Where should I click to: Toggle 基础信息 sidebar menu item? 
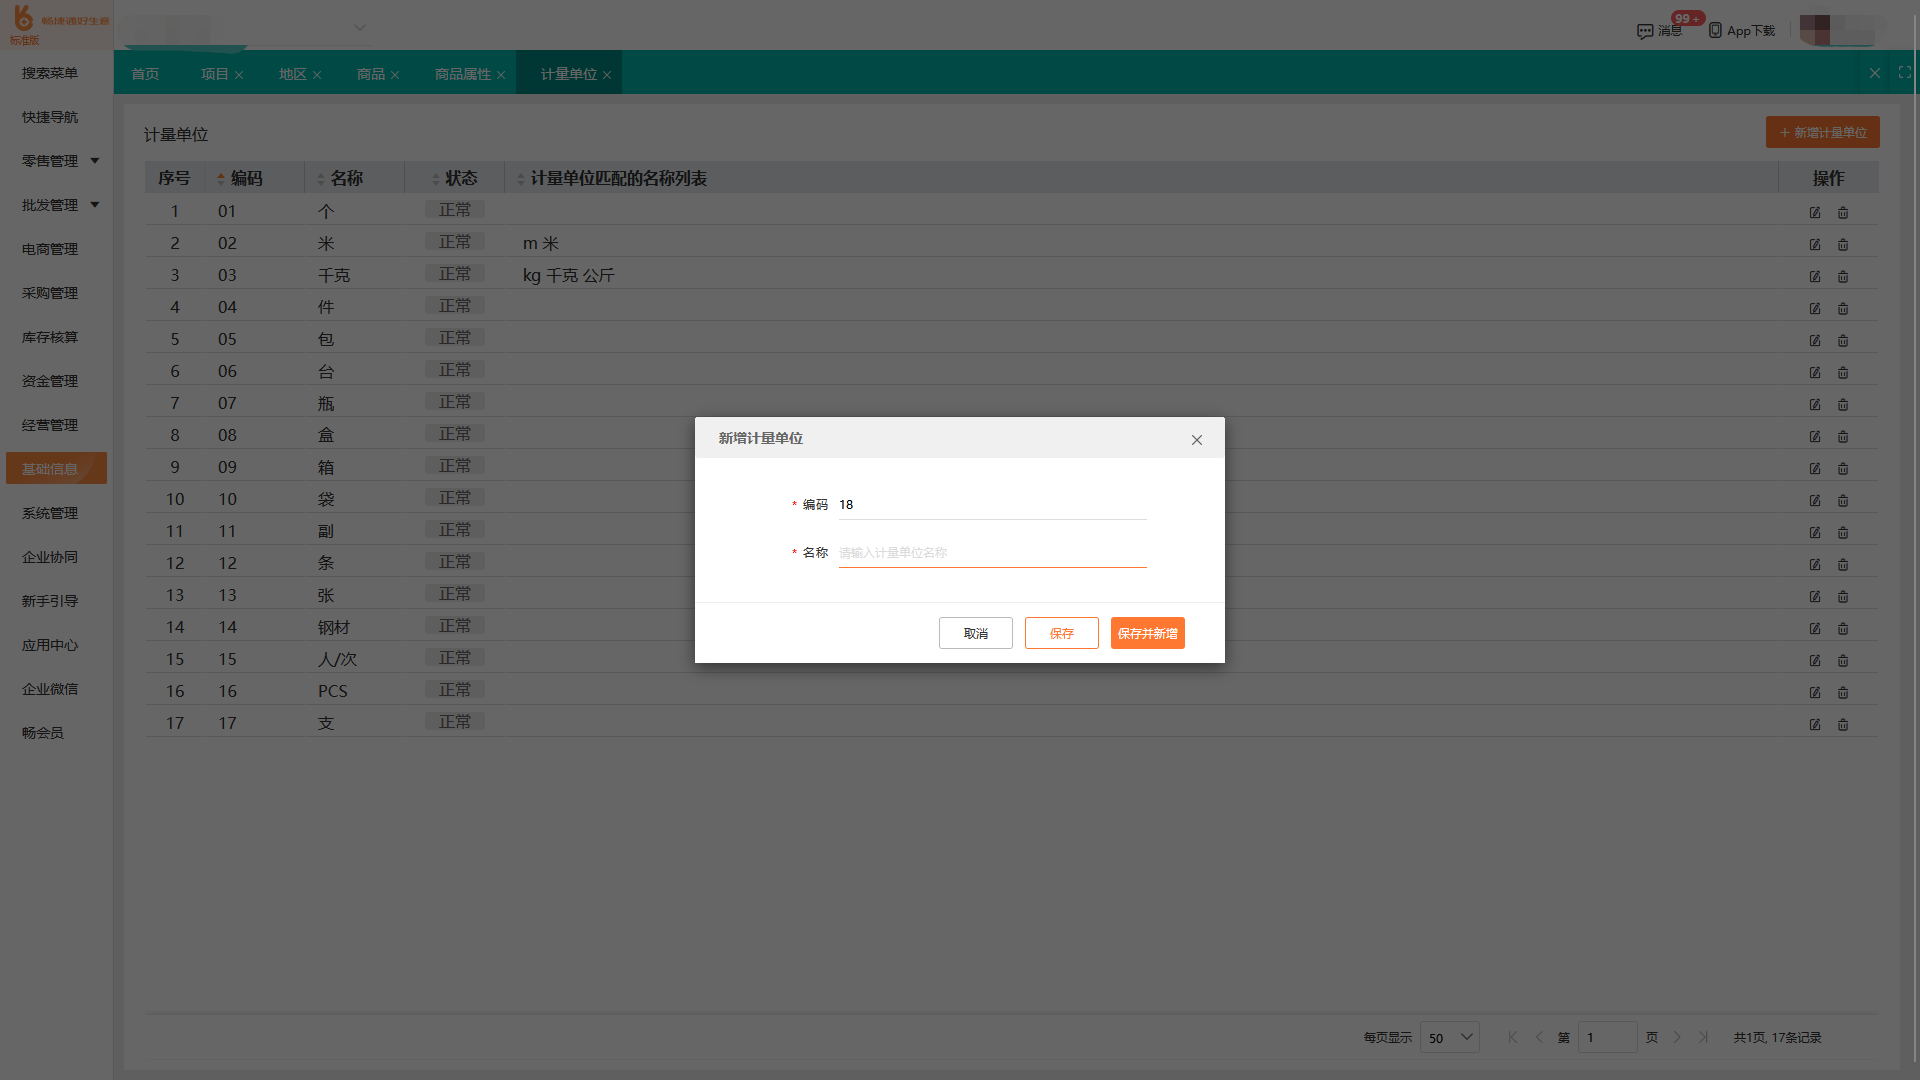point(57,468)
